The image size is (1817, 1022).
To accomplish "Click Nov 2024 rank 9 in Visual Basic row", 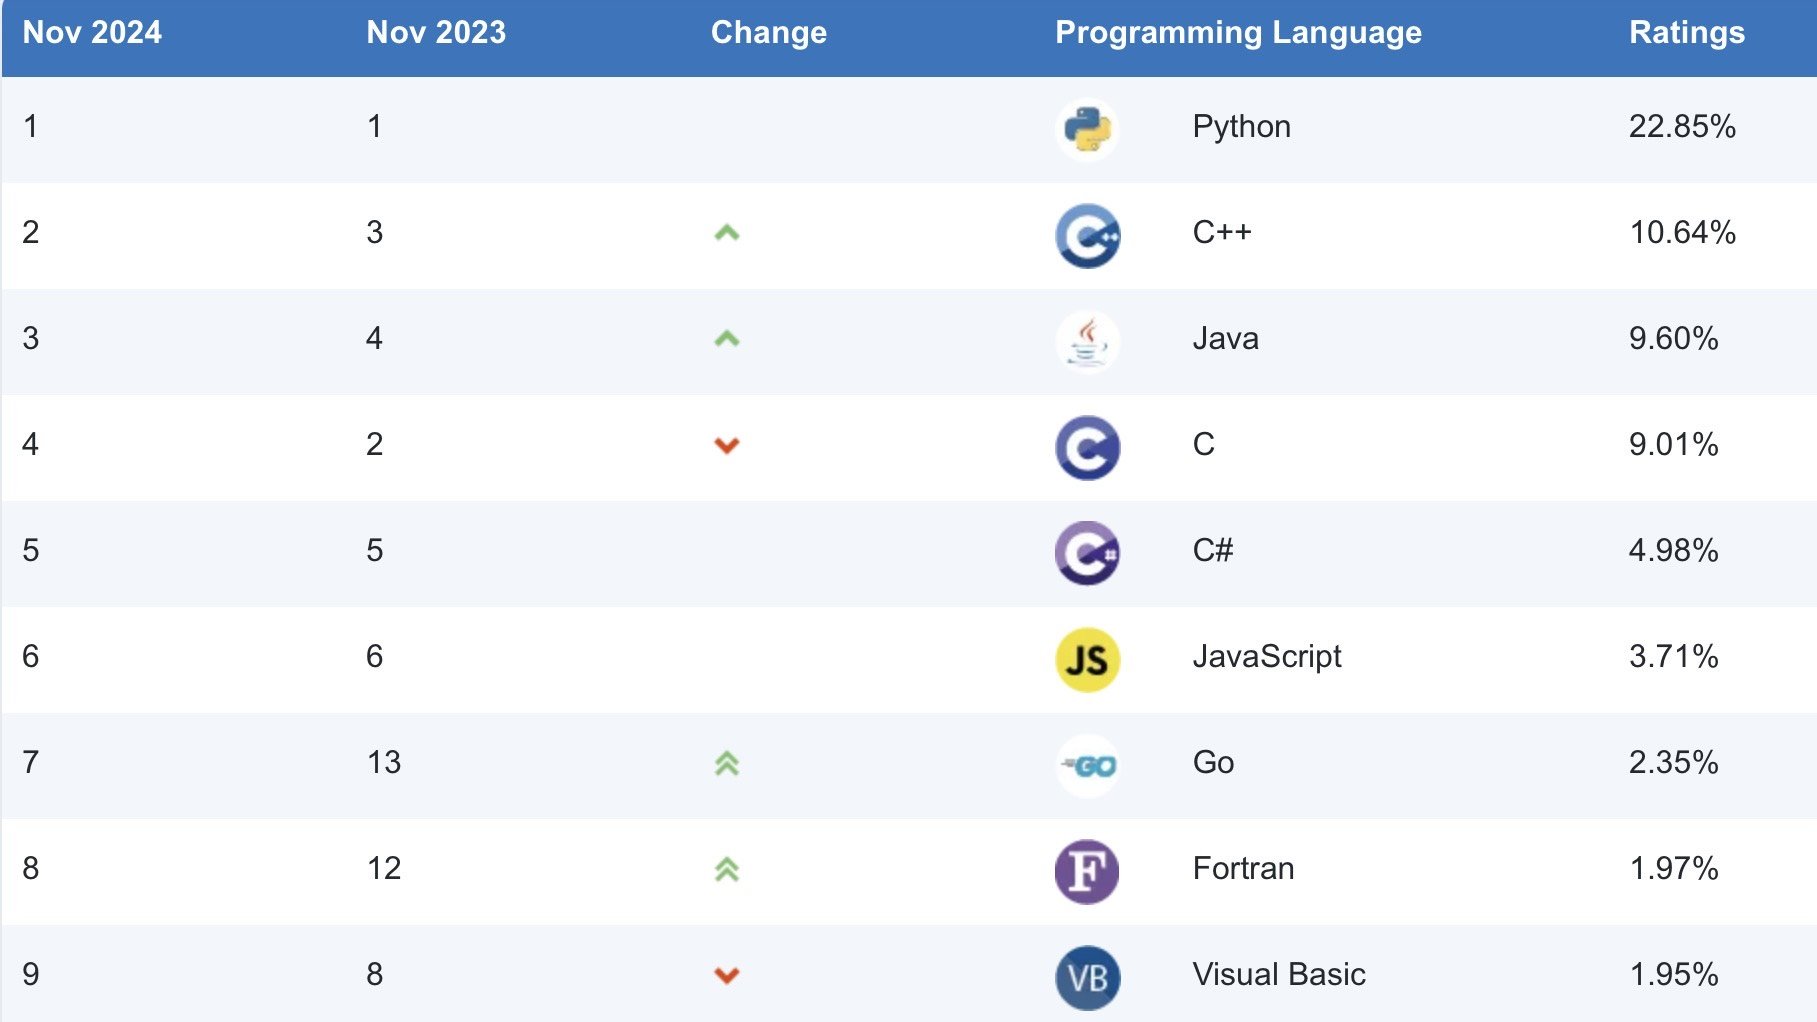I will (31, 974).
